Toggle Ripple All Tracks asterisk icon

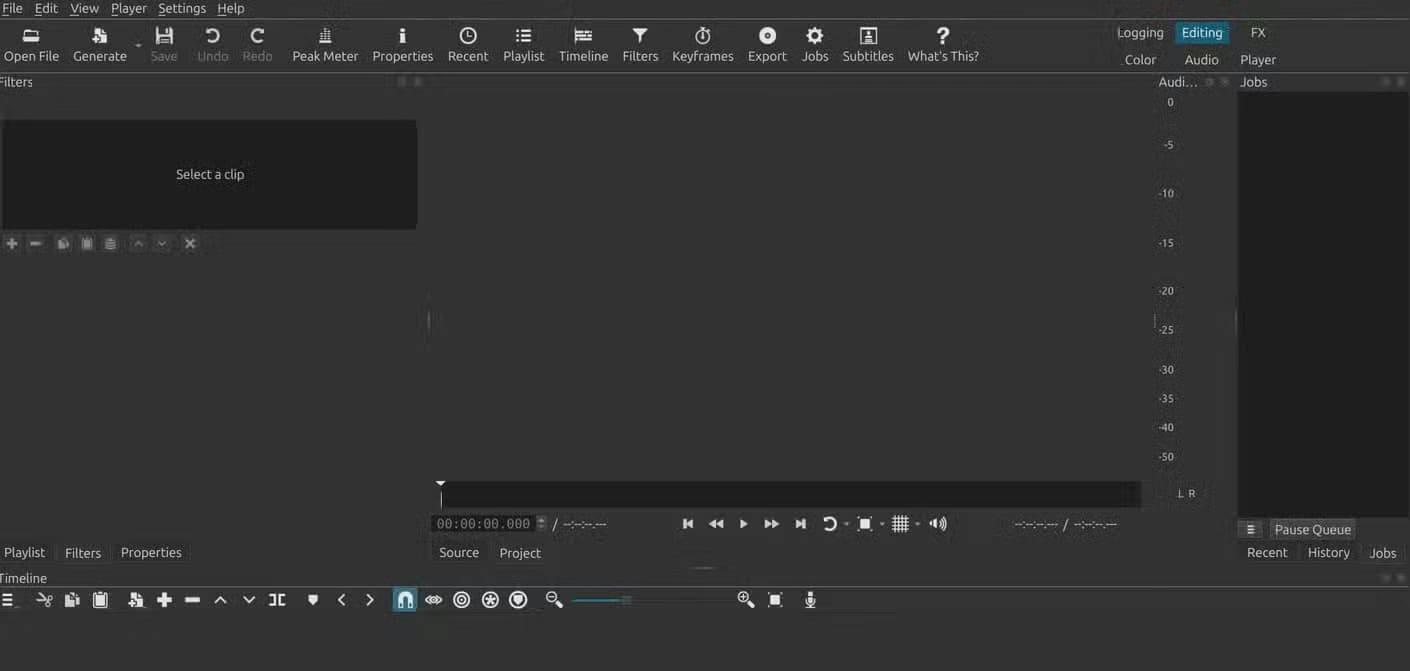point(490,600)
